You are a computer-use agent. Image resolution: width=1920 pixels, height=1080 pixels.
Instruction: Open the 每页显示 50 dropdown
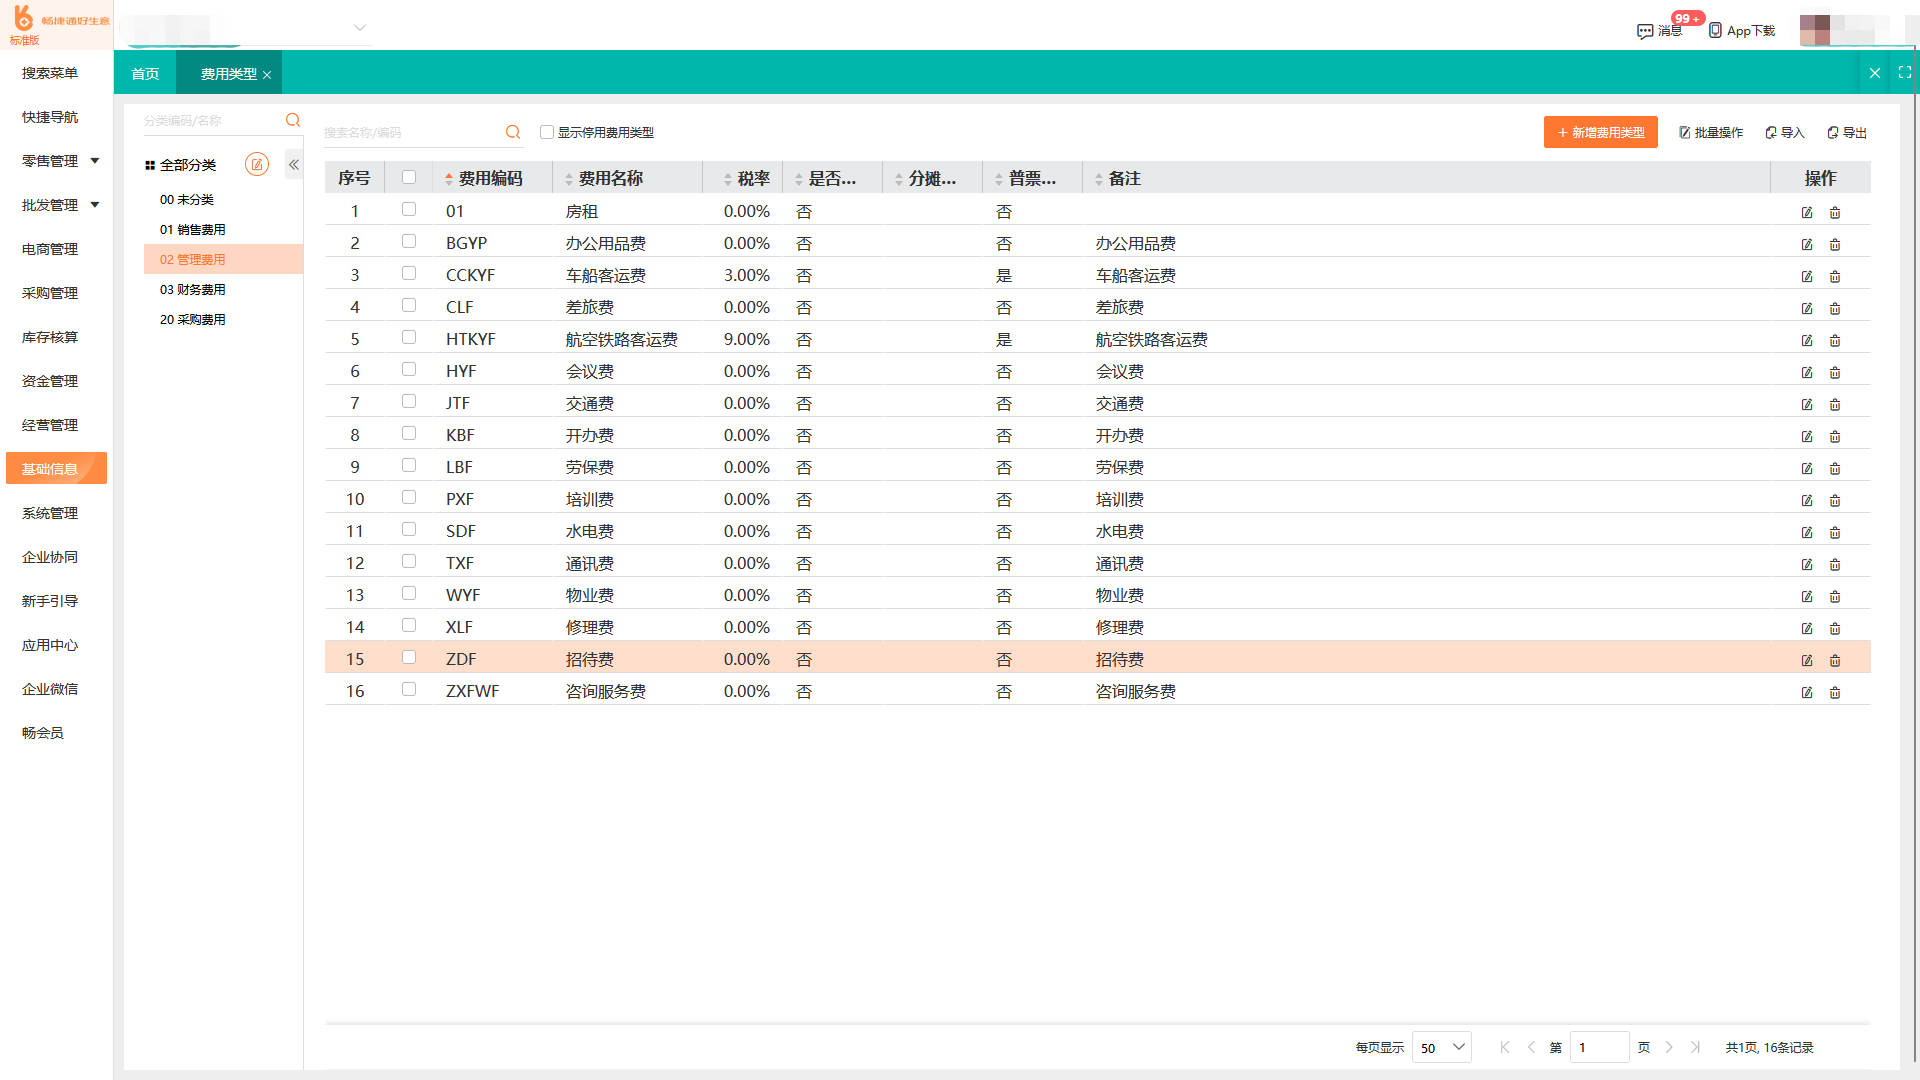coord(1441,1047)
